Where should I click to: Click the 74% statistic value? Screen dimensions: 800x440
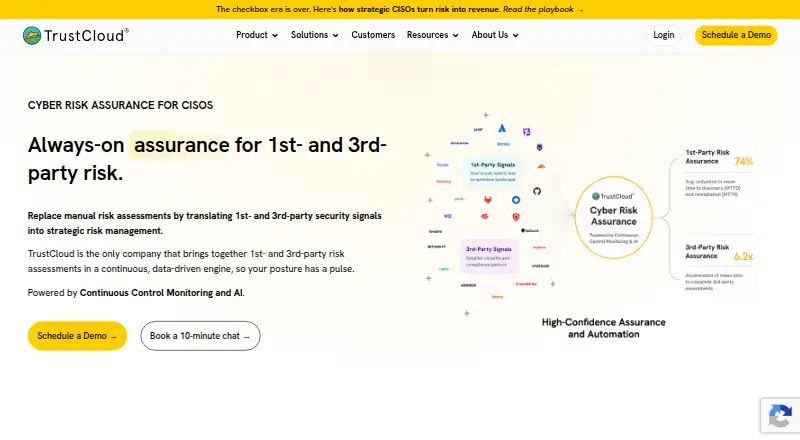743,161
